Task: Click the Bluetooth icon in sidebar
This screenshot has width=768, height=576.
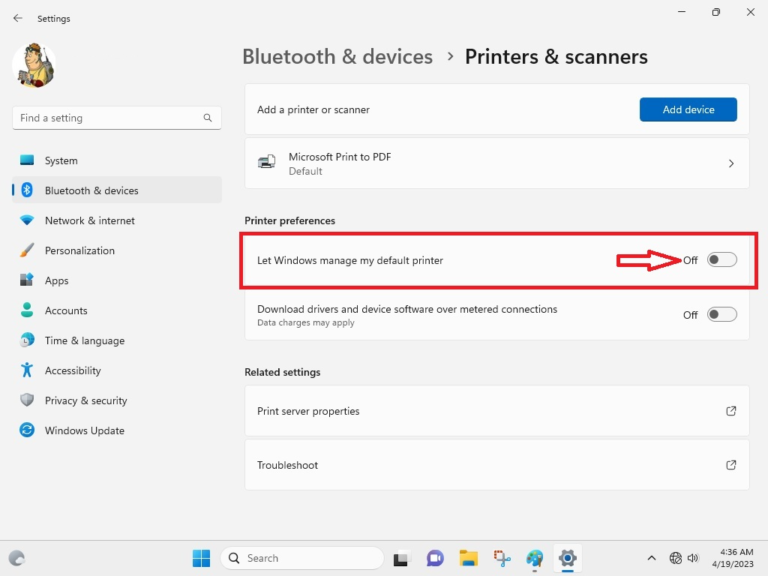Action: [27, 190]
